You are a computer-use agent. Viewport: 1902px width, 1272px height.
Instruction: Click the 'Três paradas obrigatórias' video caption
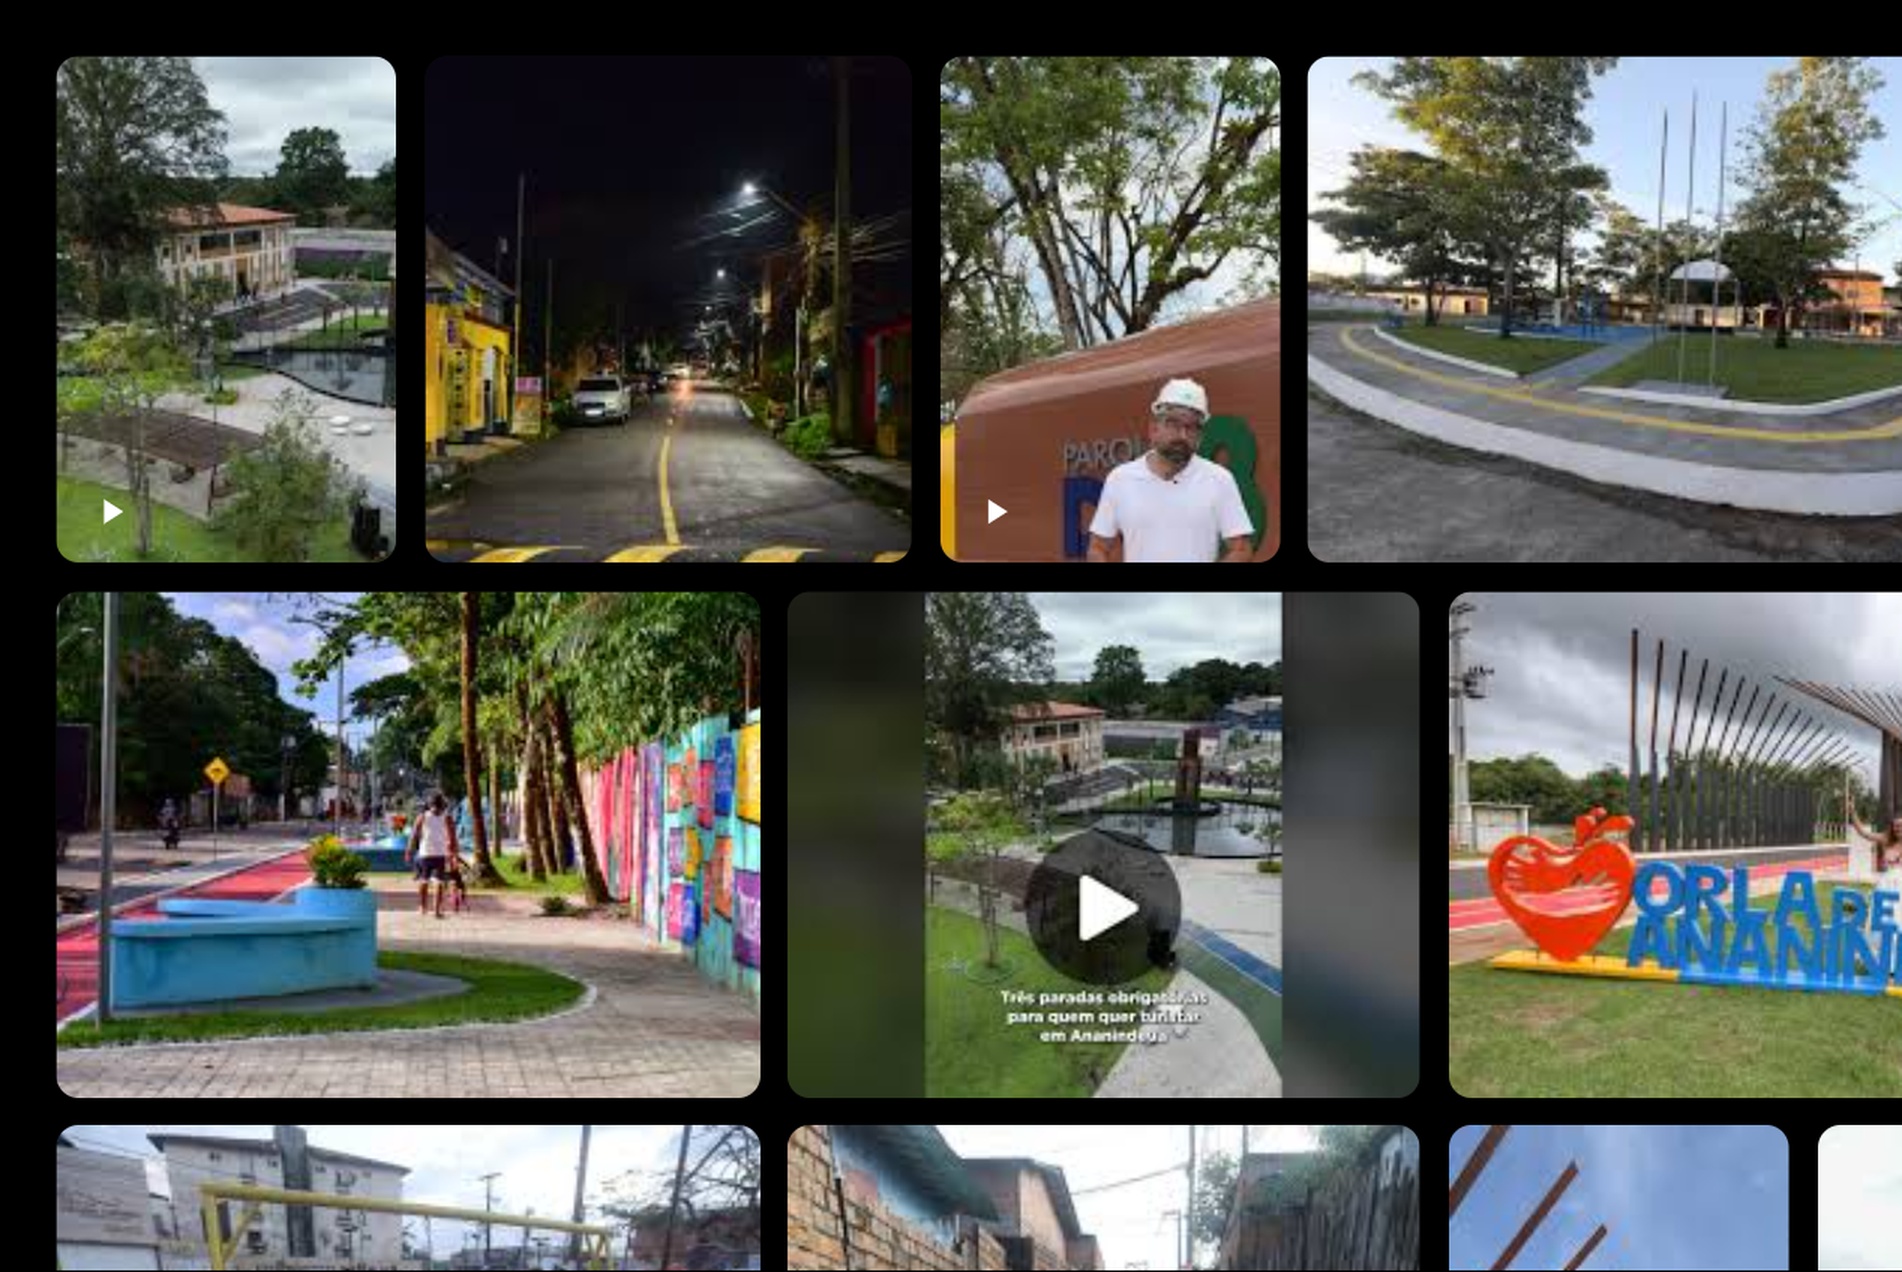click(1102, 1016)
